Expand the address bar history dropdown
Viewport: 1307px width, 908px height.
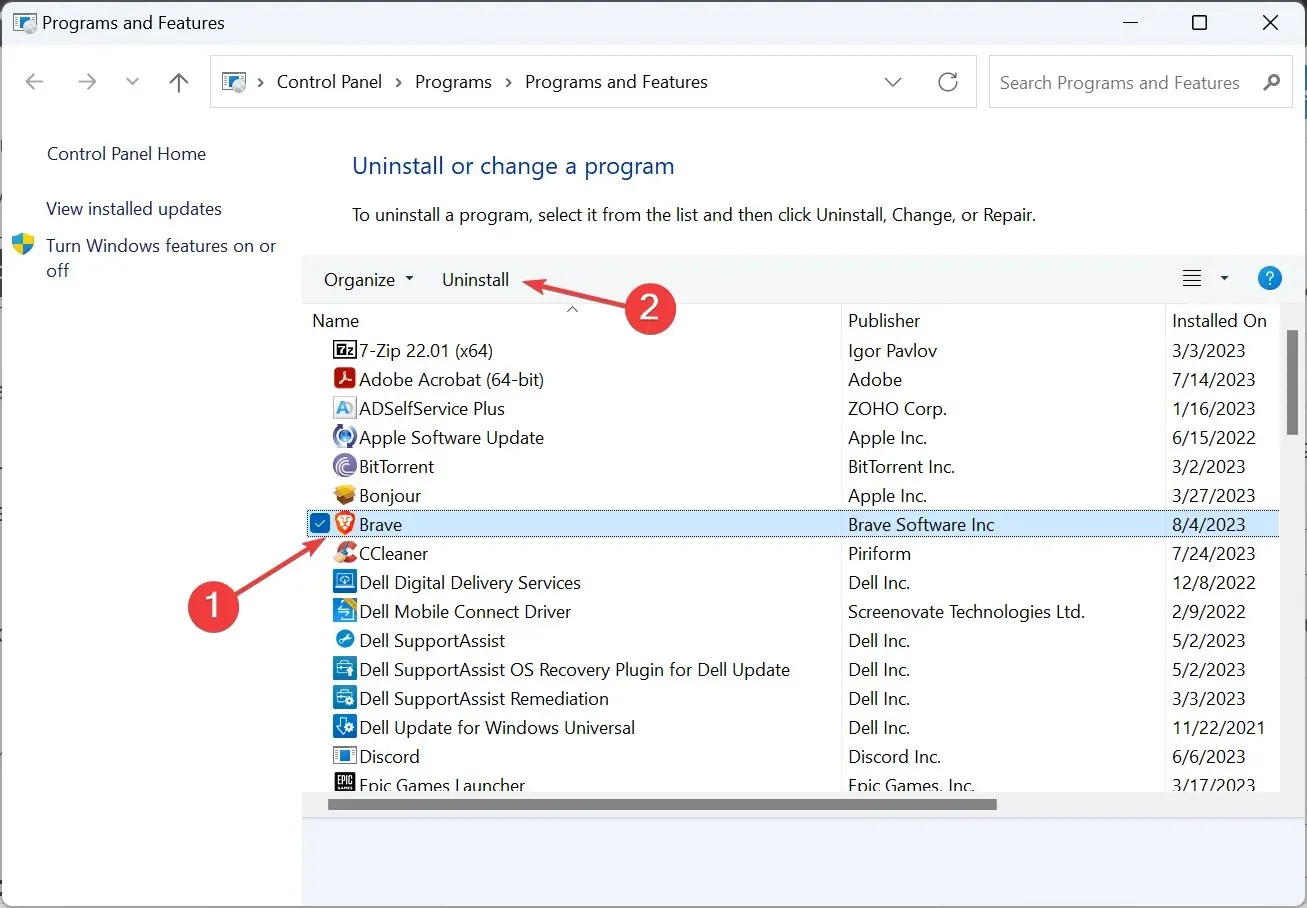893,82
